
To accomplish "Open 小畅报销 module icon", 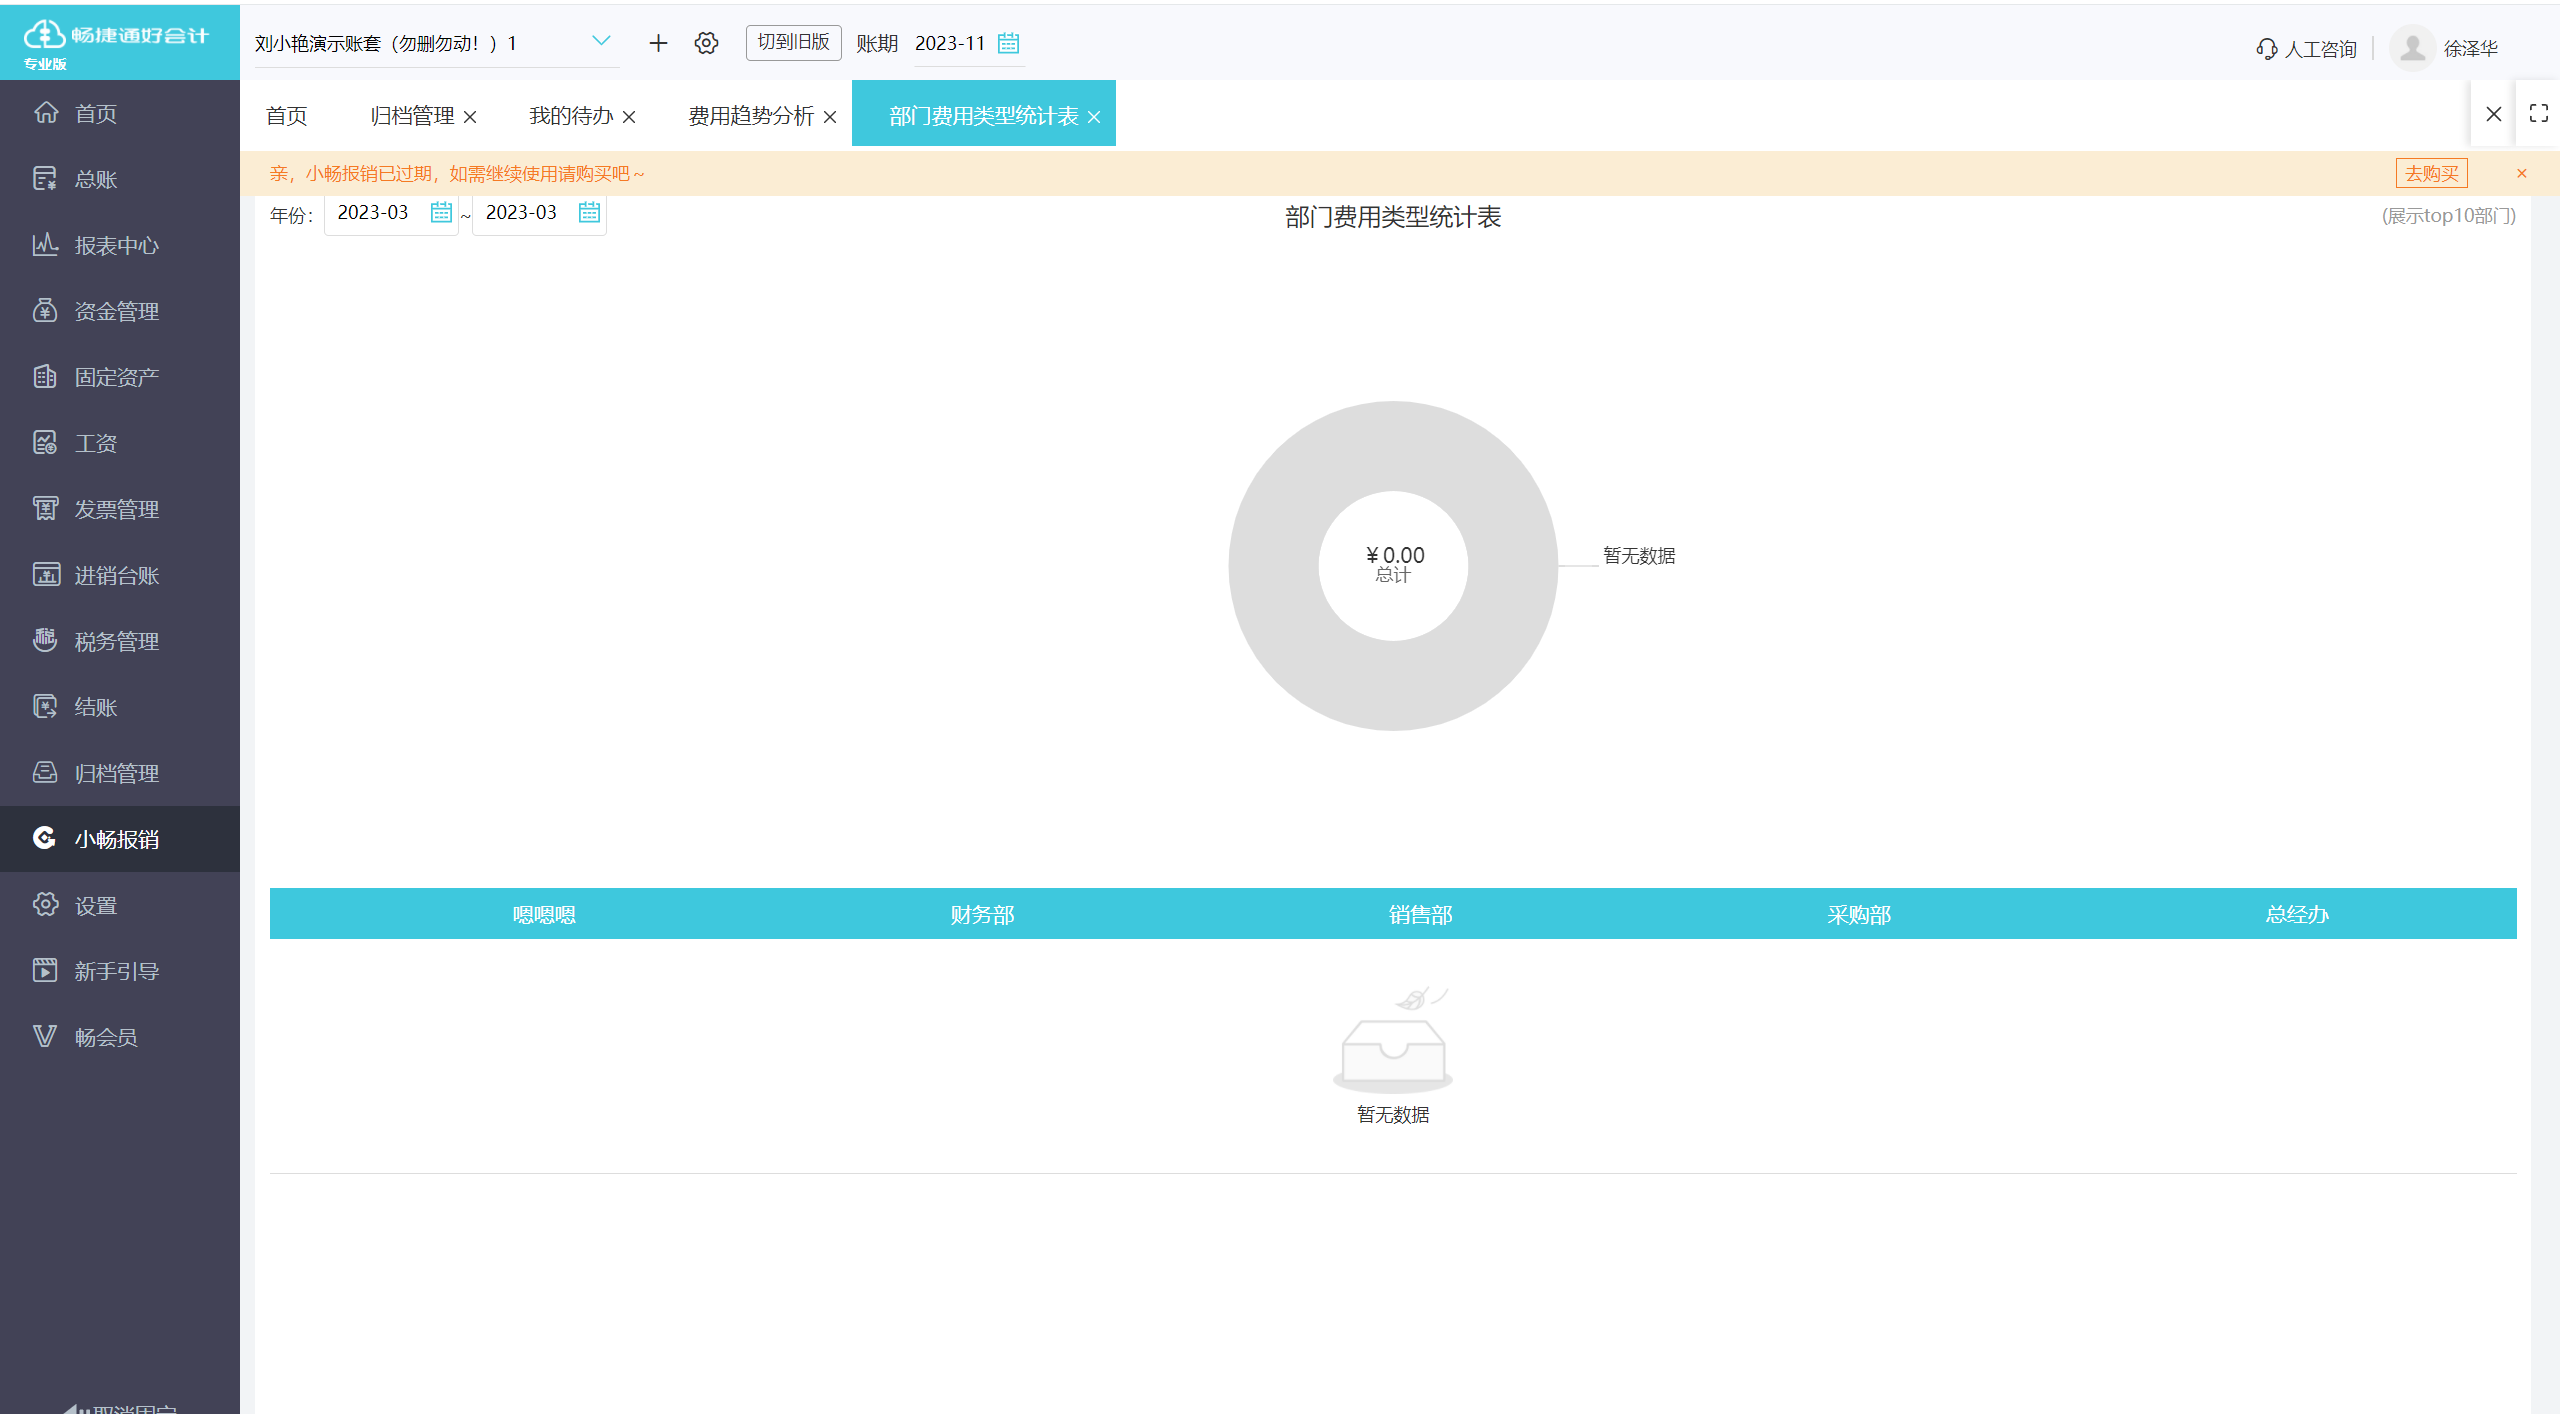I will click(44, 839).
